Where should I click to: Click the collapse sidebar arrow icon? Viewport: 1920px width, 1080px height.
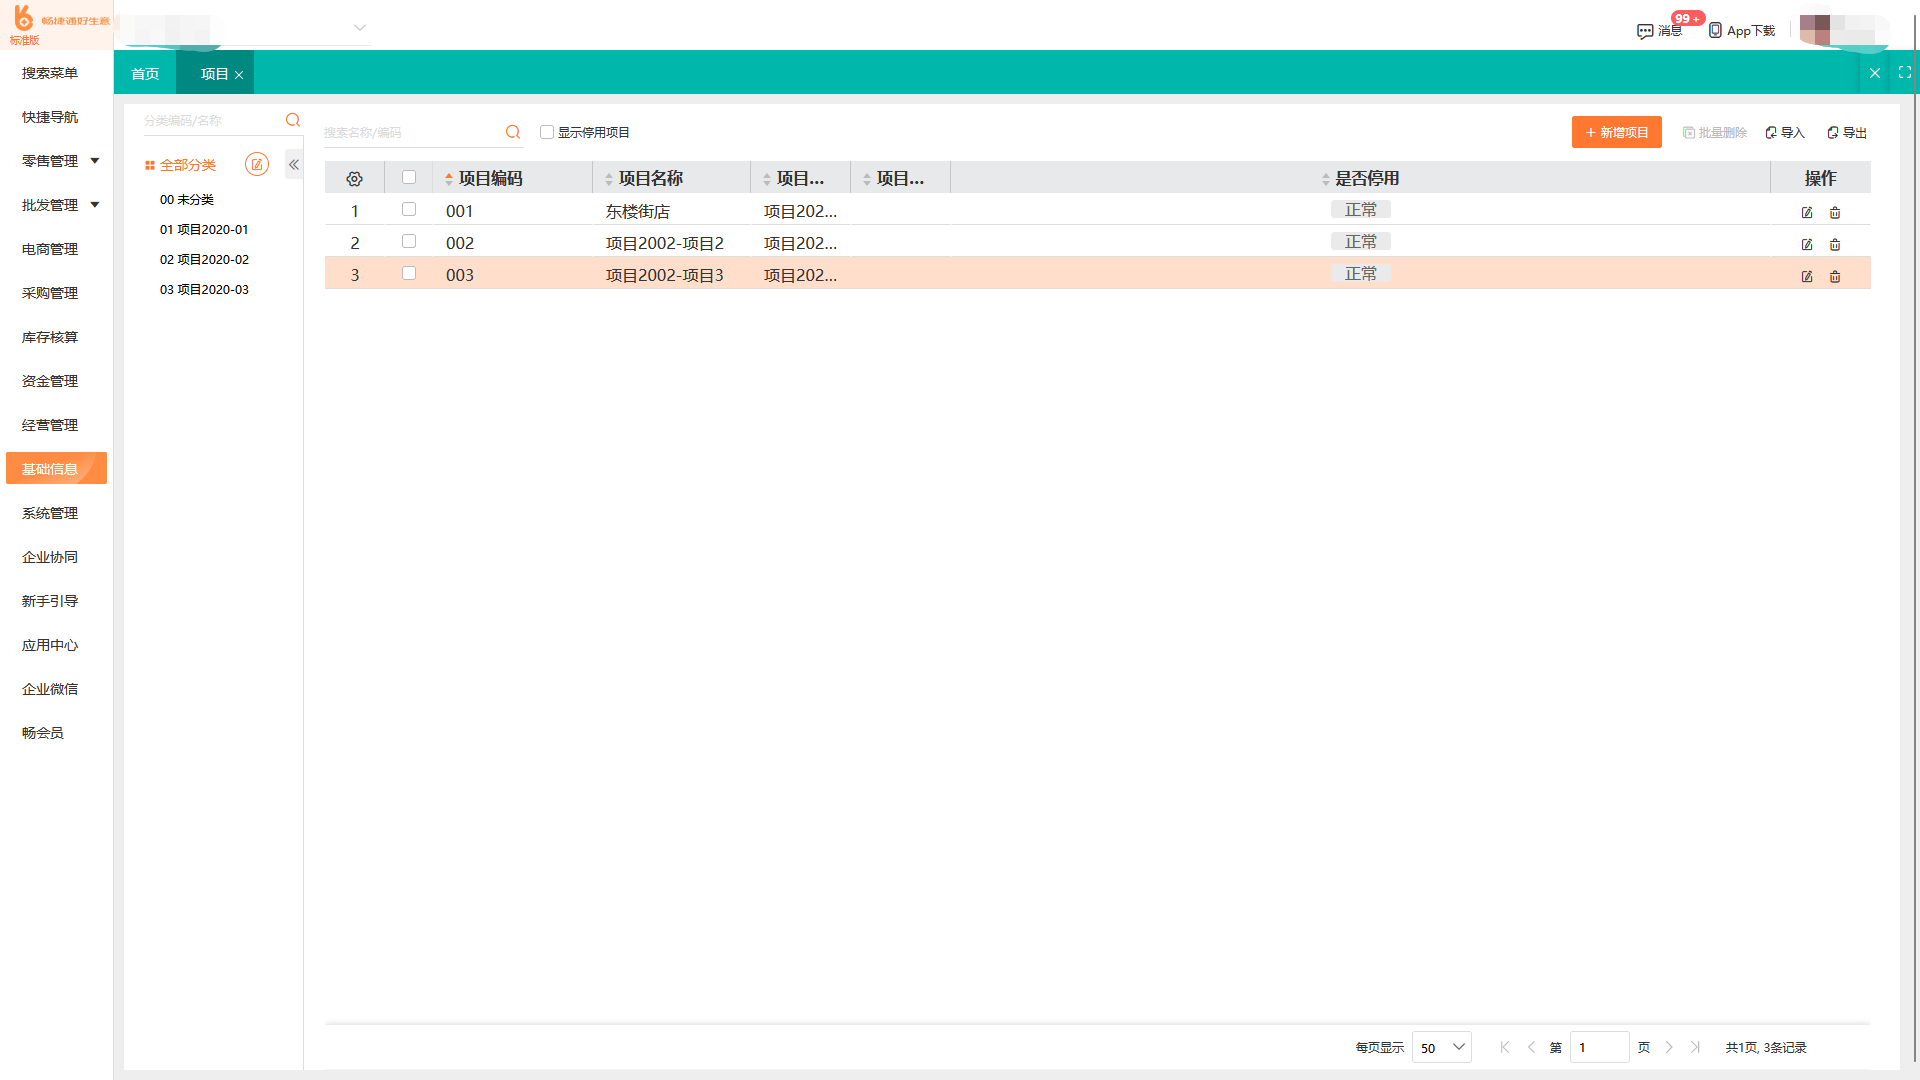coord(294,165)
